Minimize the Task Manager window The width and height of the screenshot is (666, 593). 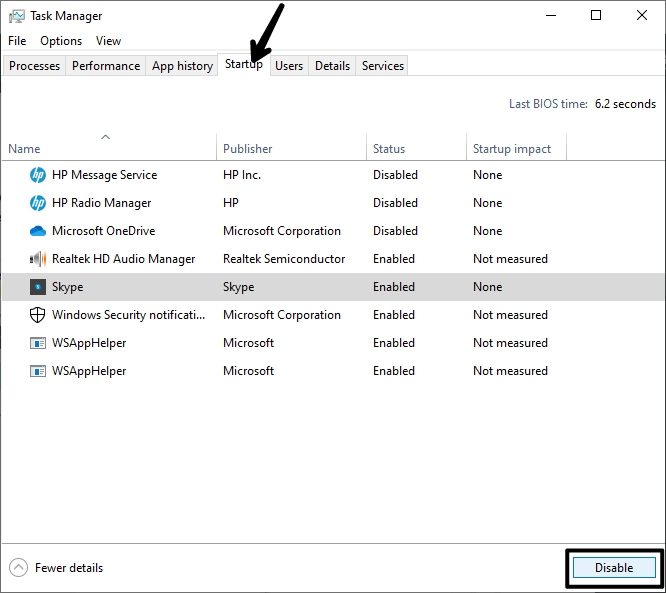pyautogui.click(x=551, y=16)
